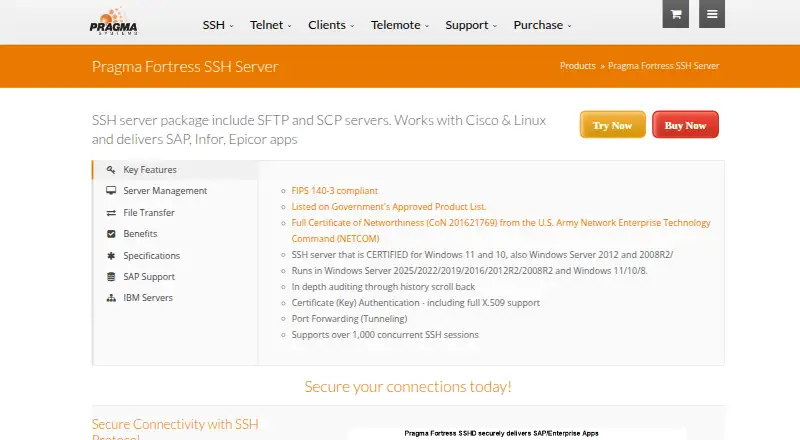Viewport: 800px width, 440px height.
Task: Click the Specifications asterisk icon
Action: tap(111, 255)
